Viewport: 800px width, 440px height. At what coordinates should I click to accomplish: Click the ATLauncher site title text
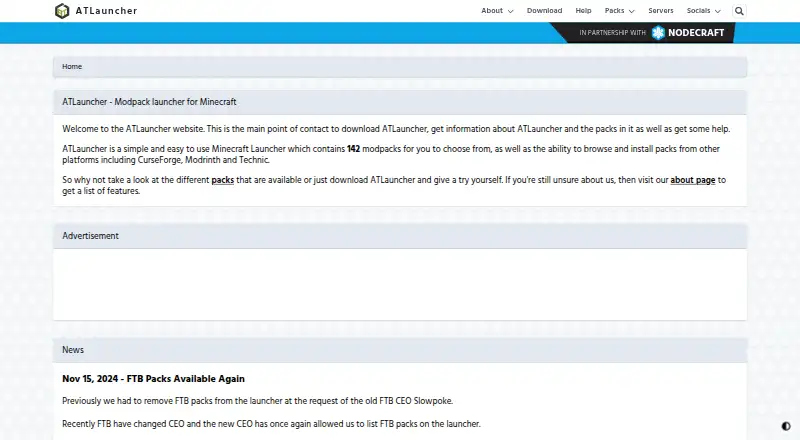click(106, 11)
